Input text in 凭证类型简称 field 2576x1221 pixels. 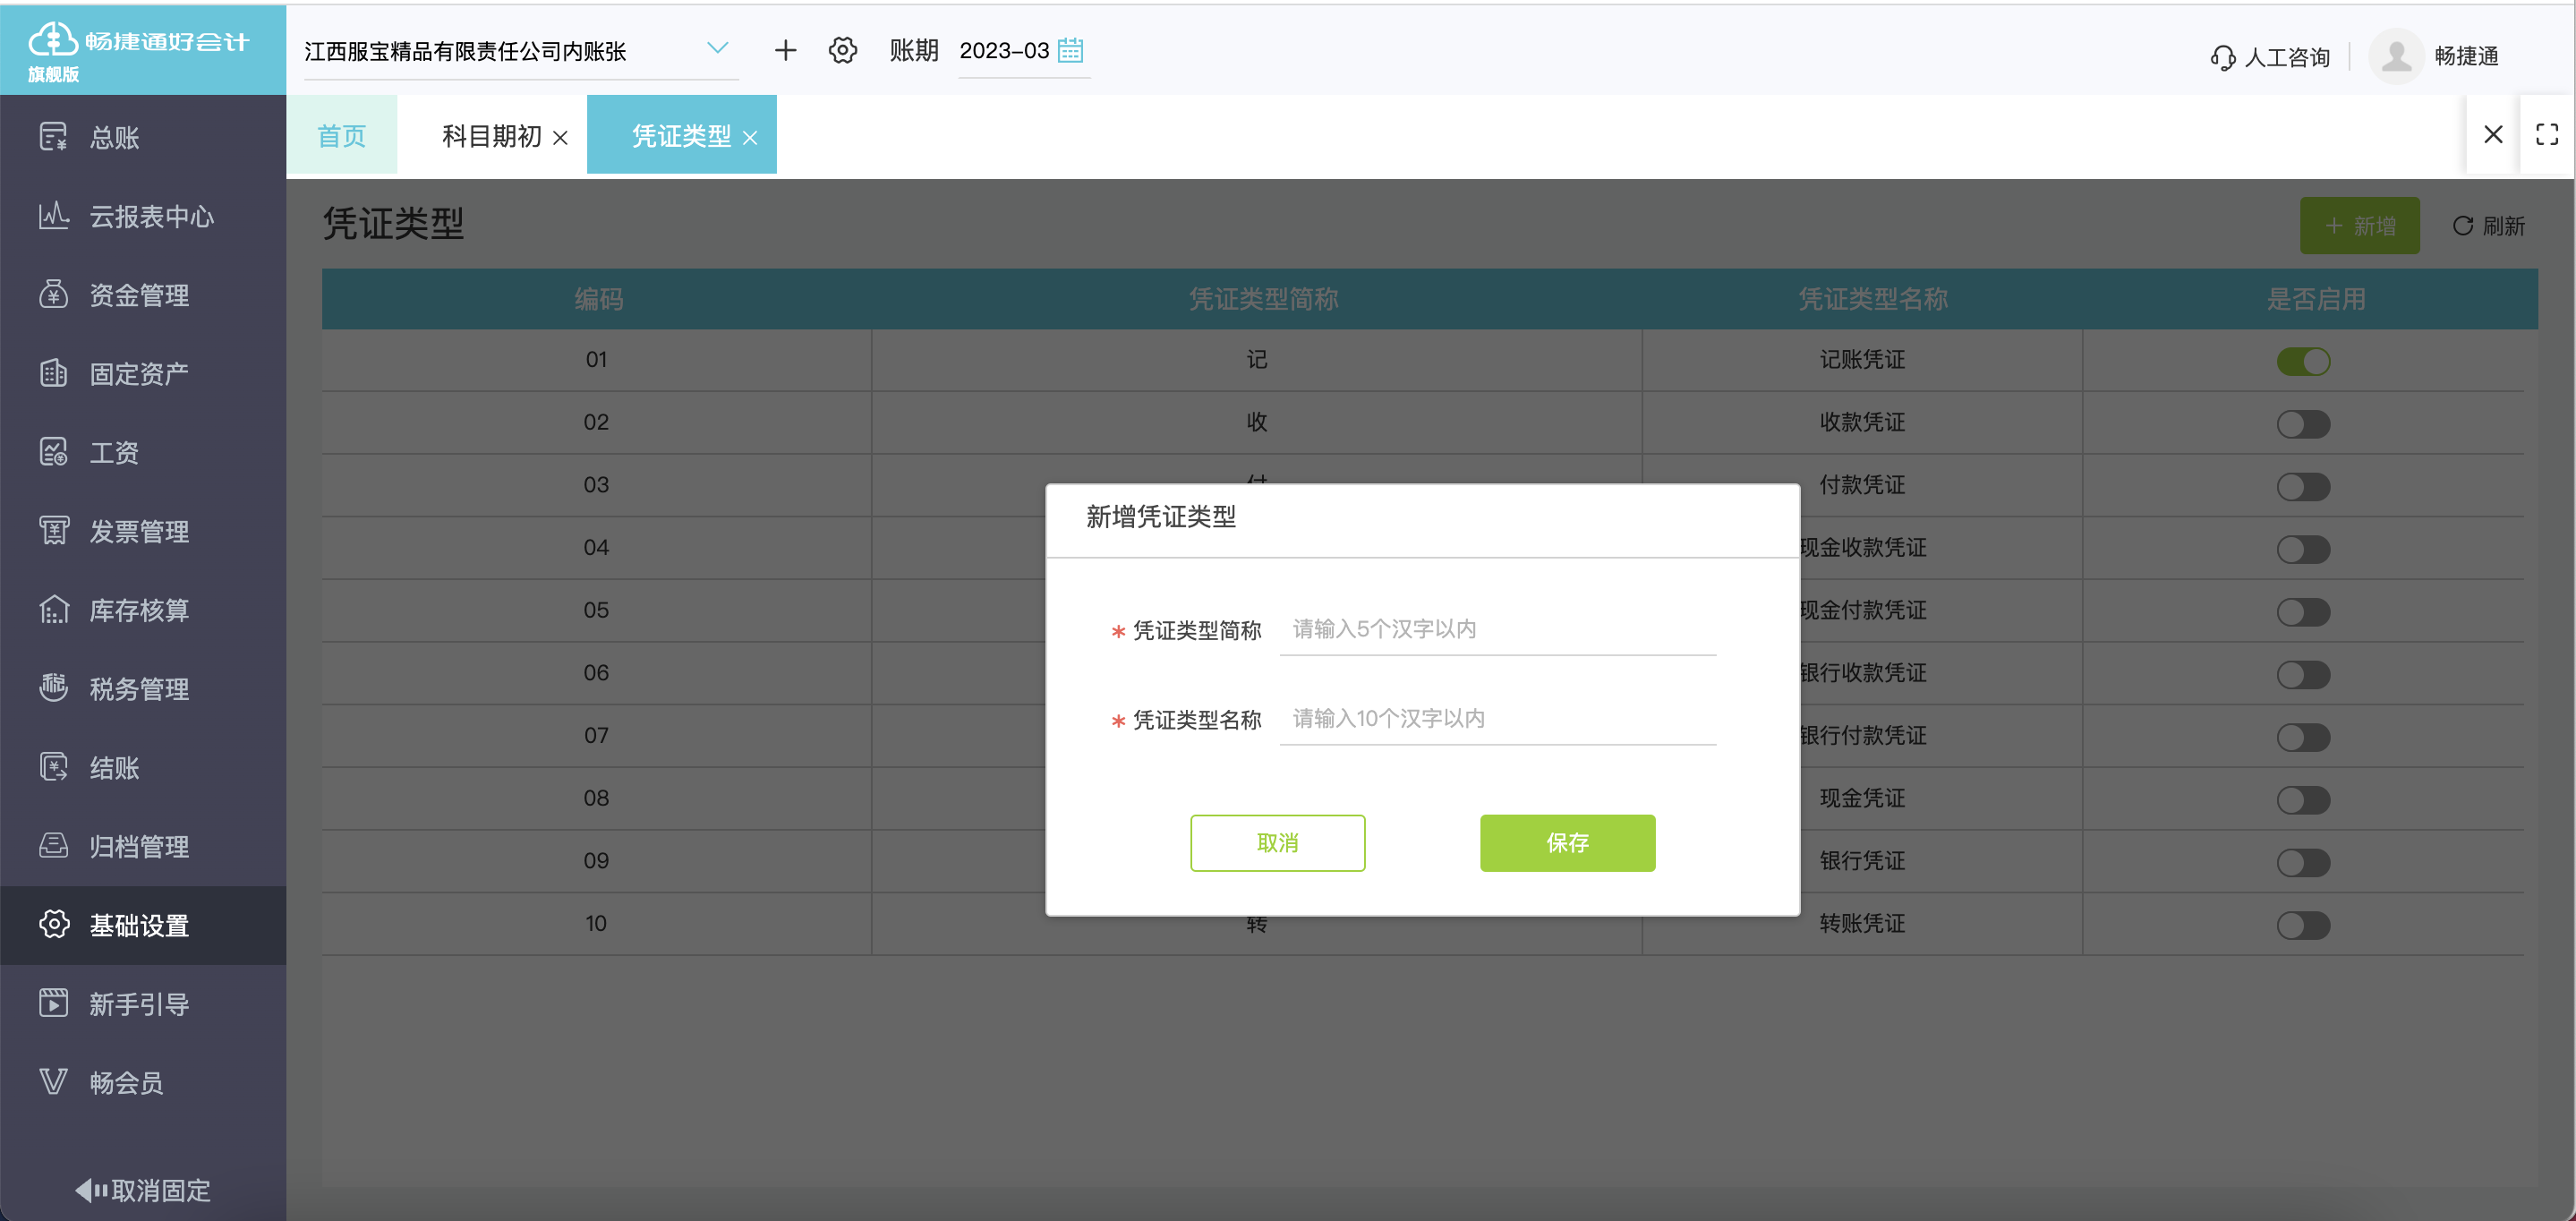click(1495, 629)
